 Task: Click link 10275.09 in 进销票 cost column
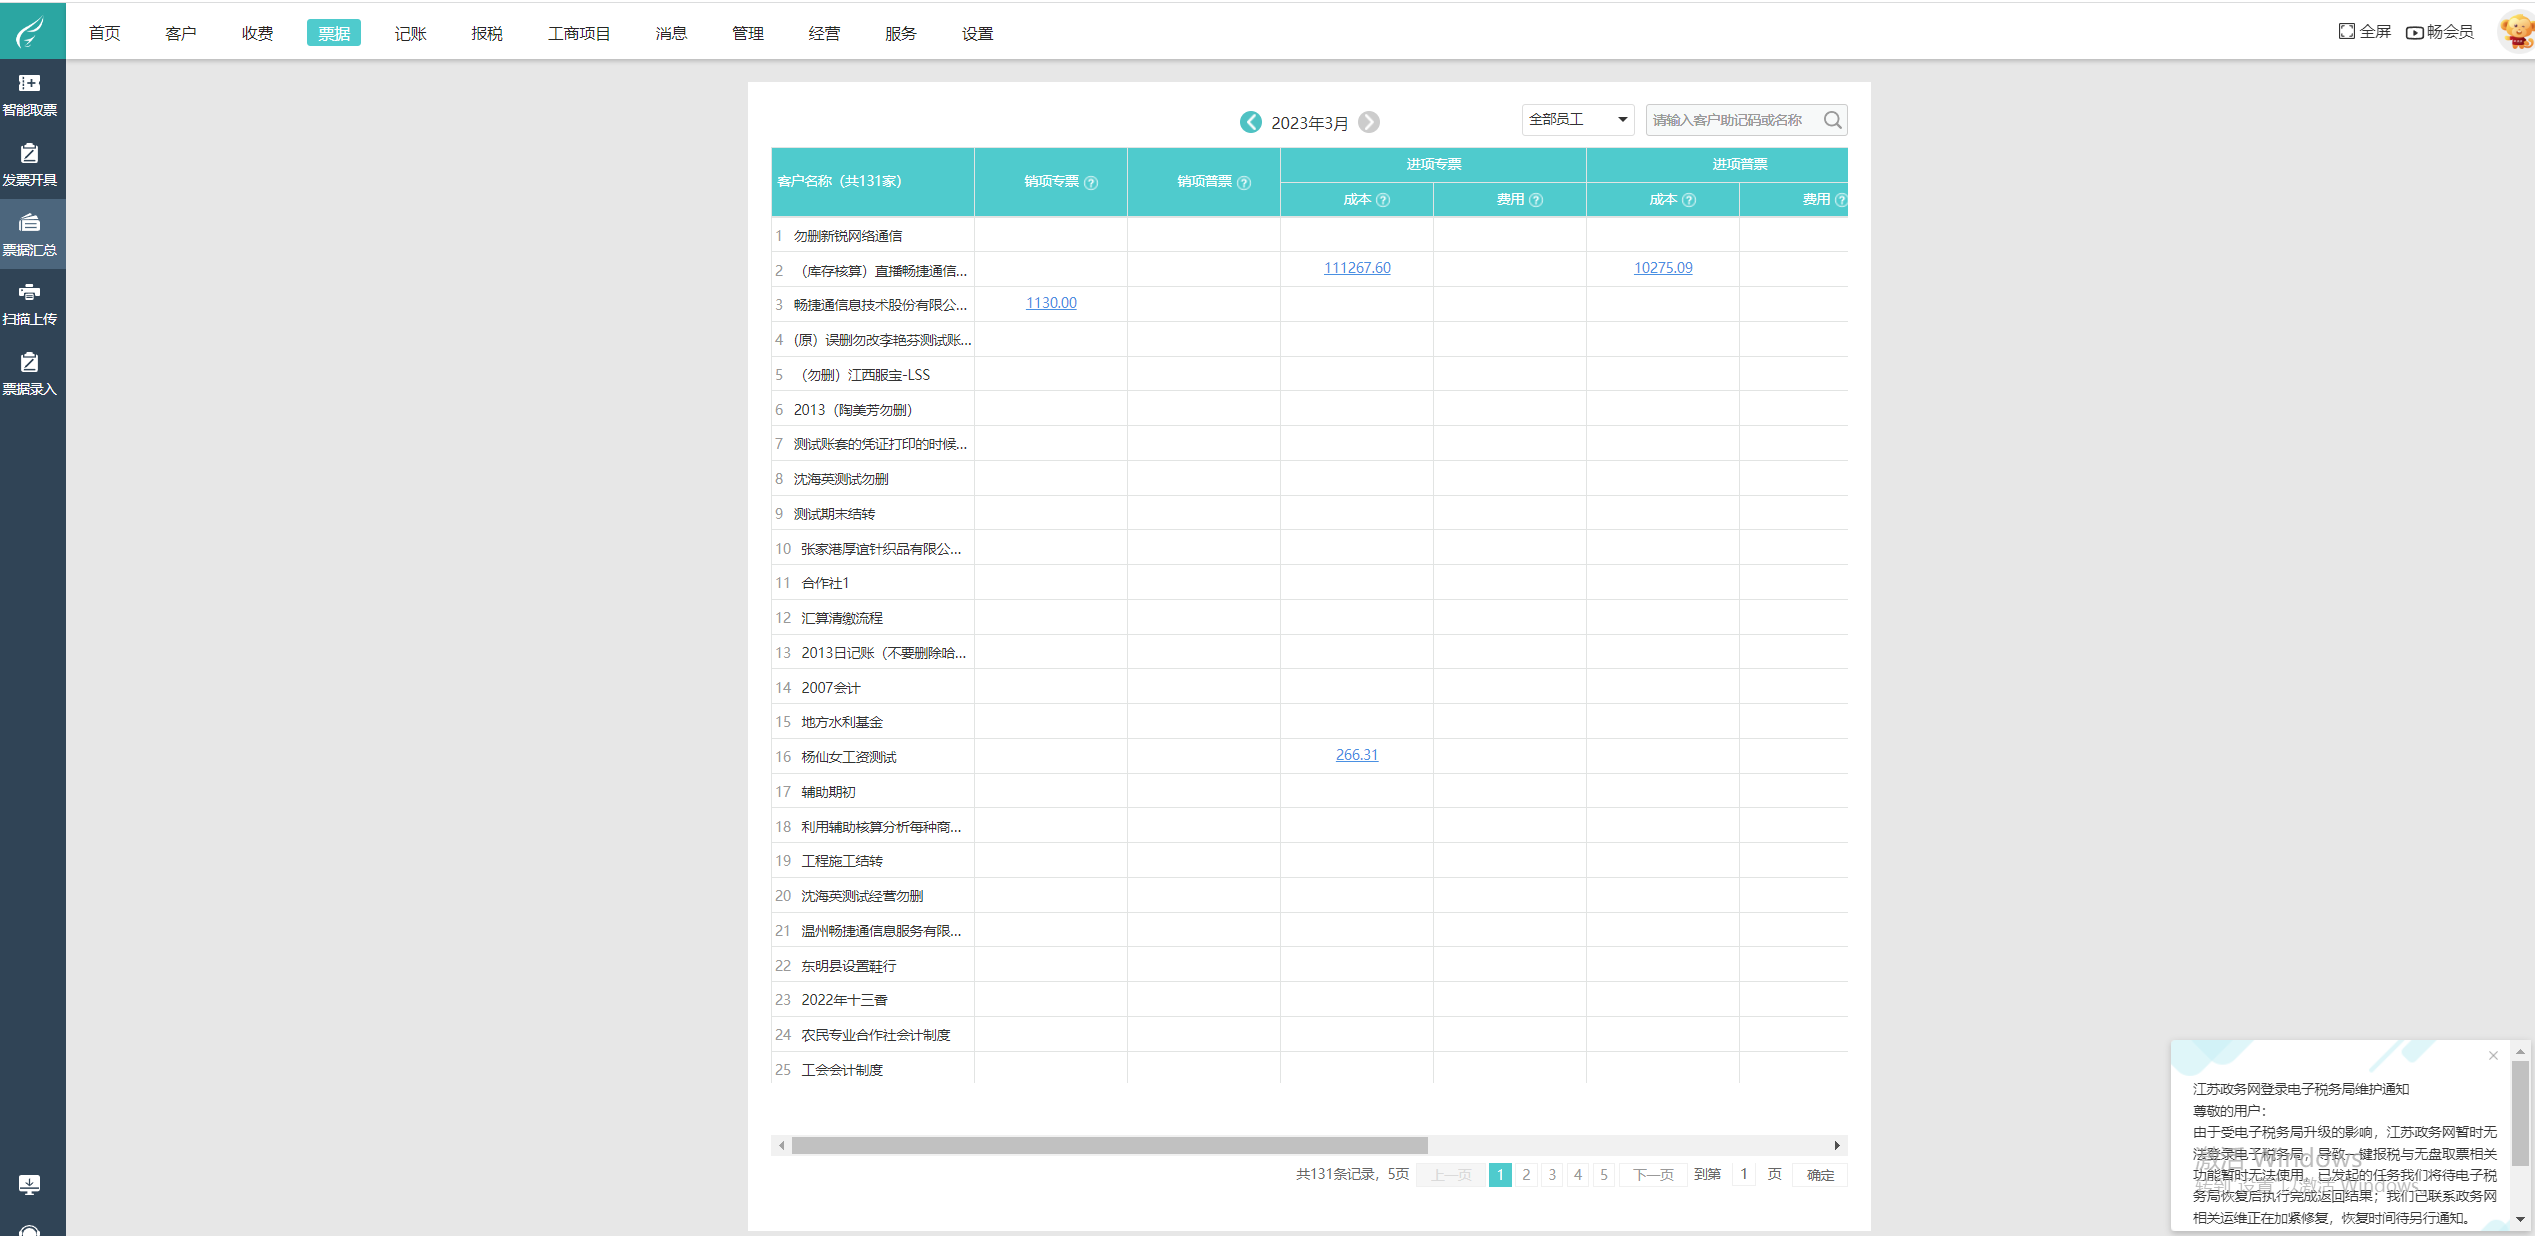(1662, 268)
